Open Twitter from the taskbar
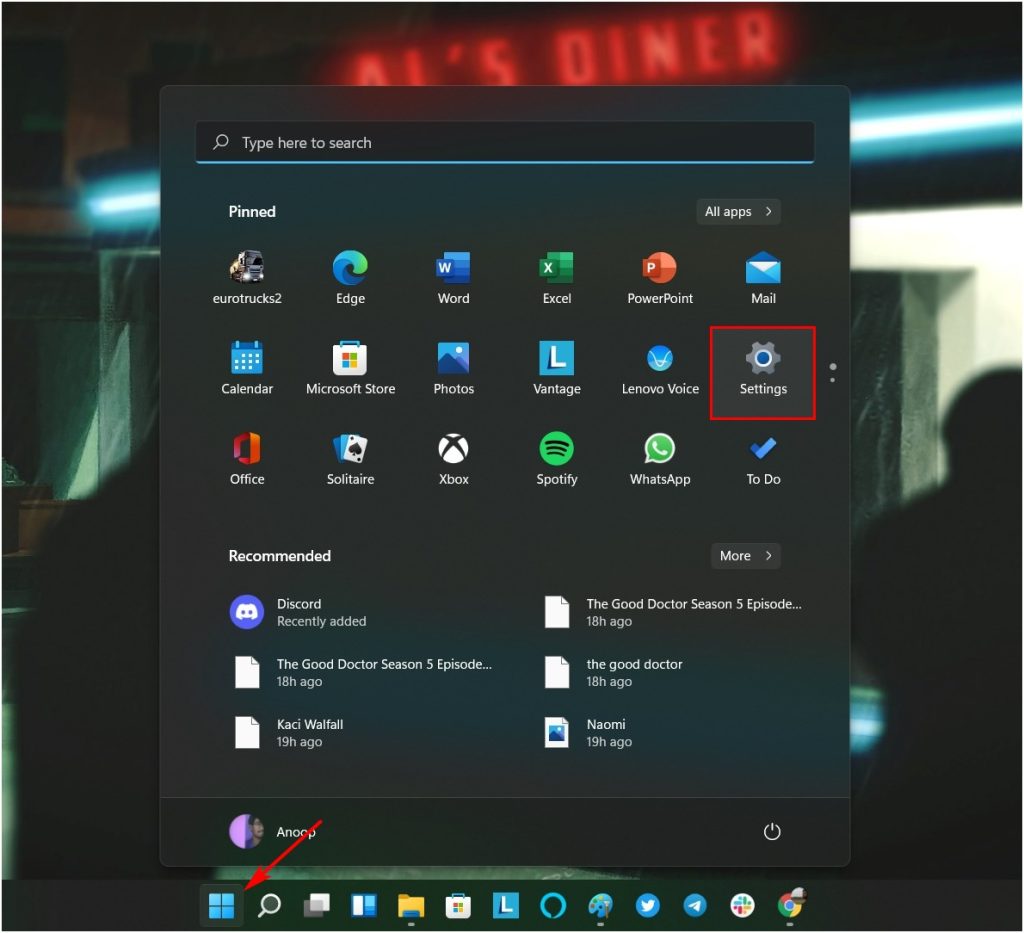Viewport: 1024px width, 933px height. [647, 905]
